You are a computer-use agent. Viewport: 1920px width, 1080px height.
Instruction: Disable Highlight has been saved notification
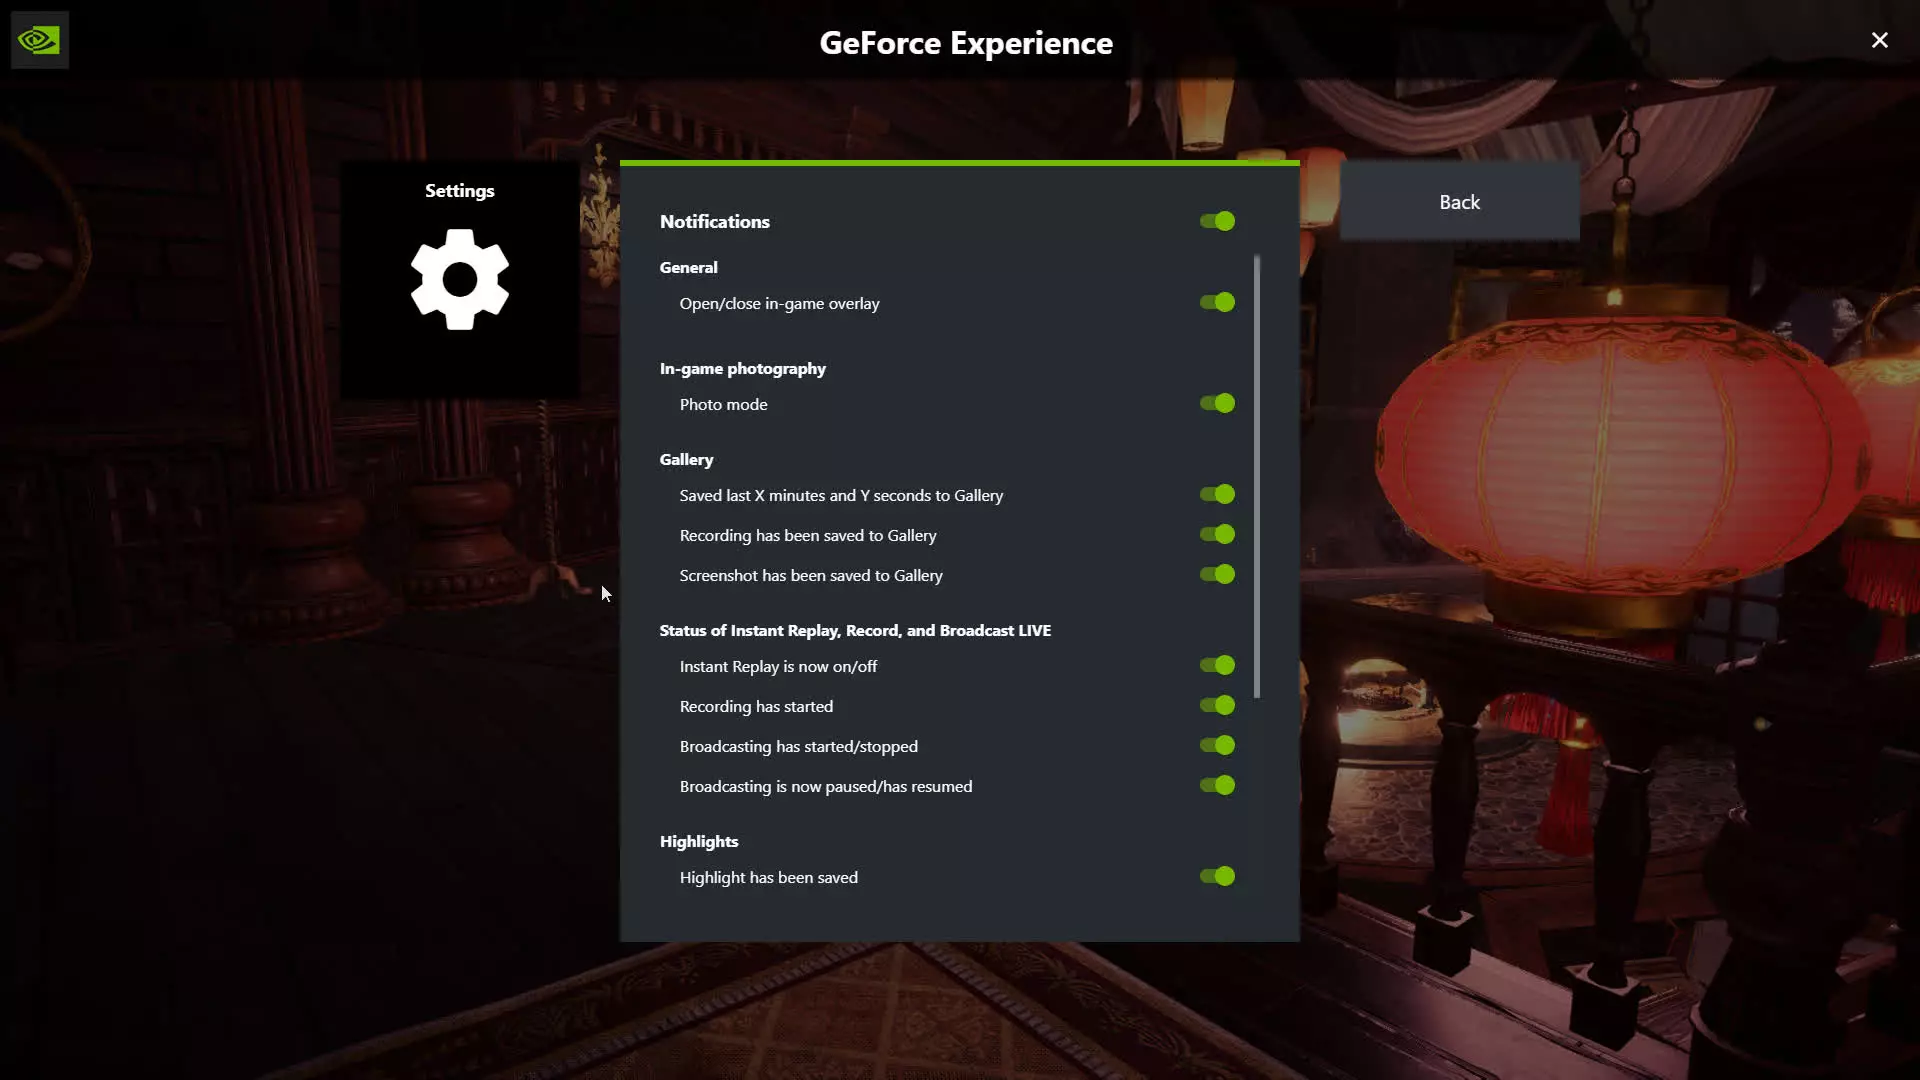point(1215,876)
